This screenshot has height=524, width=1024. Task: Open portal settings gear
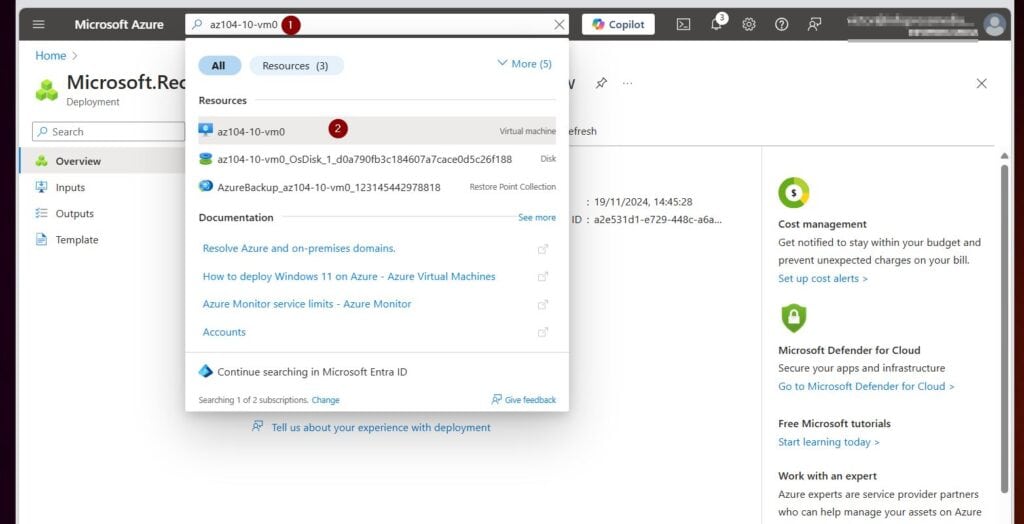749,25
